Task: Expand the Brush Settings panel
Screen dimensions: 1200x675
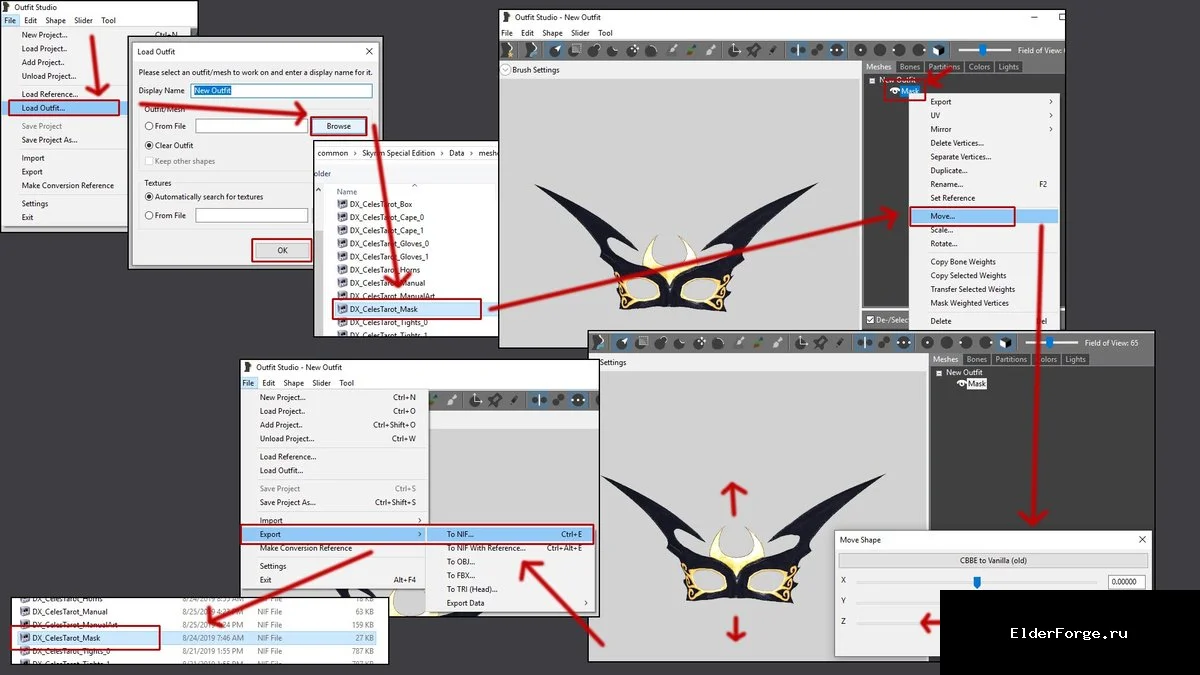Action: (x=505, y=70)
